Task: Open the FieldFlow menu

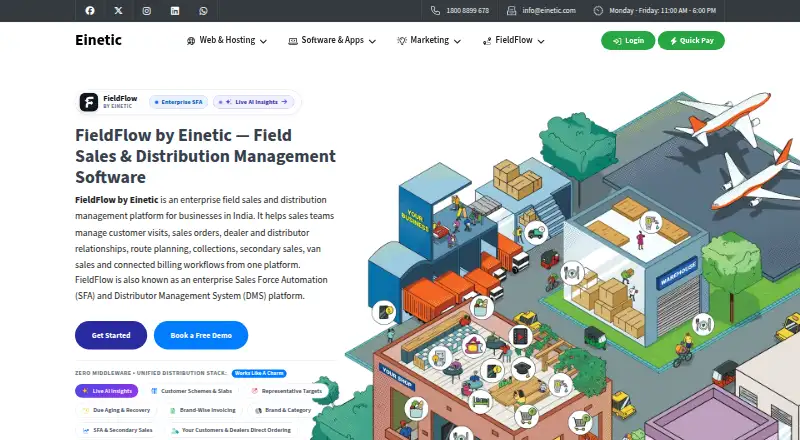Action: (x=514, y=40)
